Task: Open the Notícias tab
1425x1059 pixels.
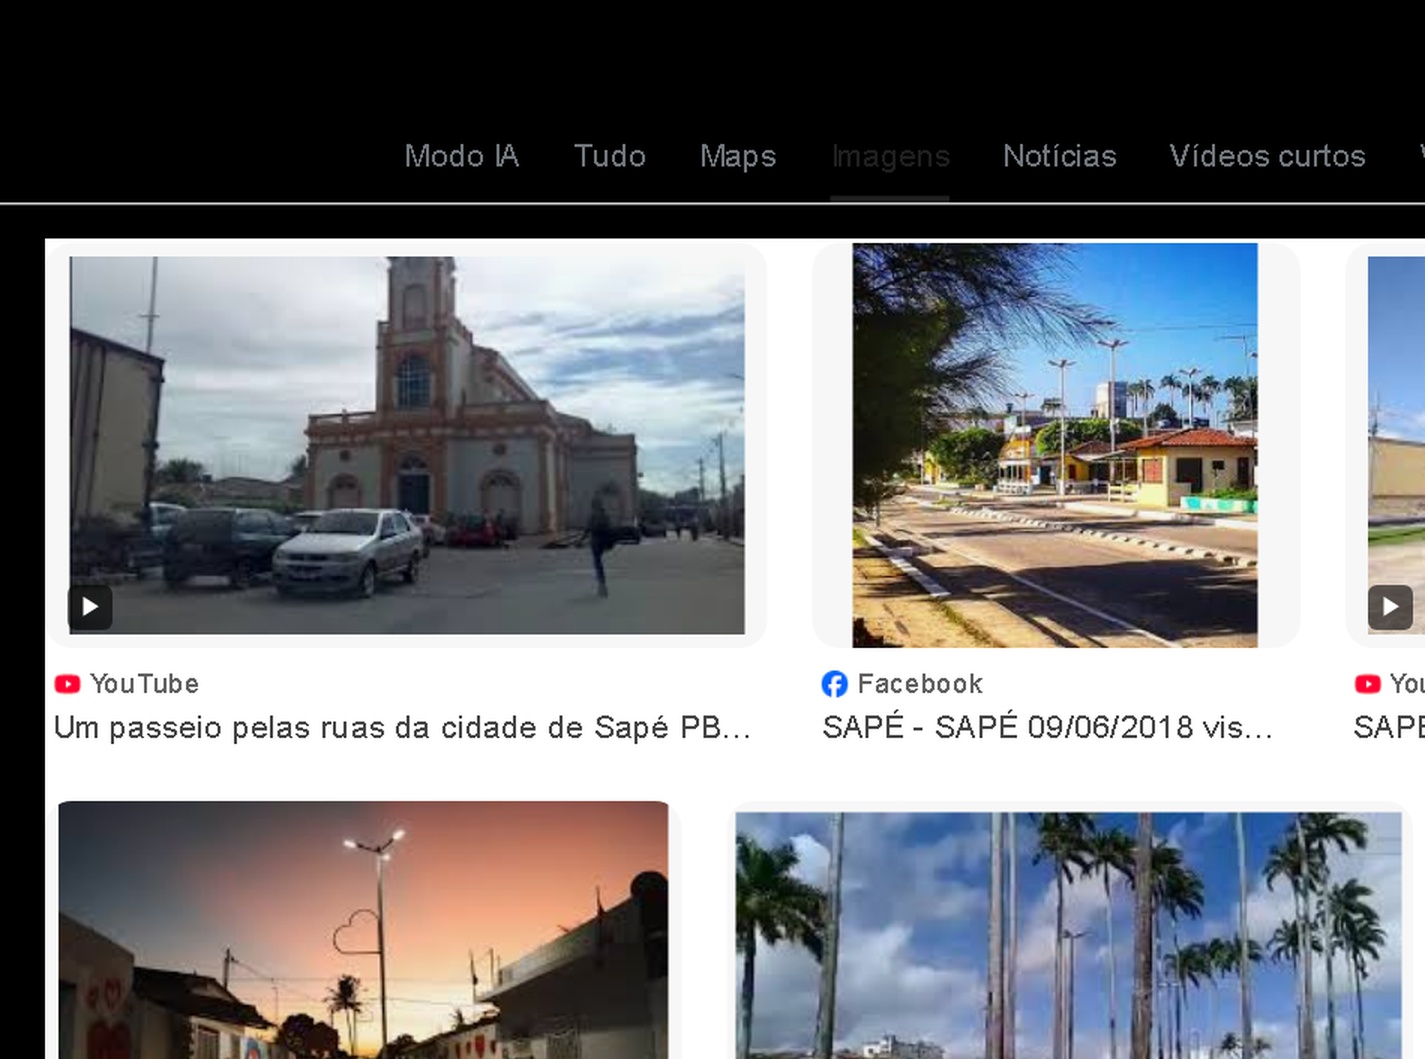Action: click(1059, 156)
